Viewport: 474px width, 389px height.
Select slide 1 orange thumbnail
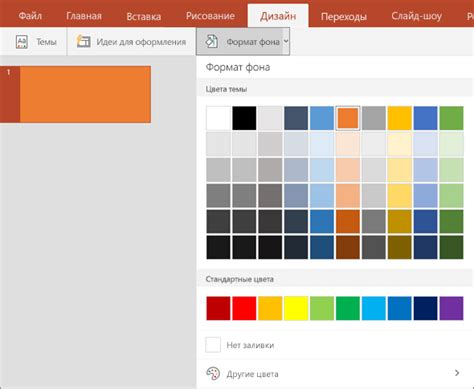tap(85, 94)
